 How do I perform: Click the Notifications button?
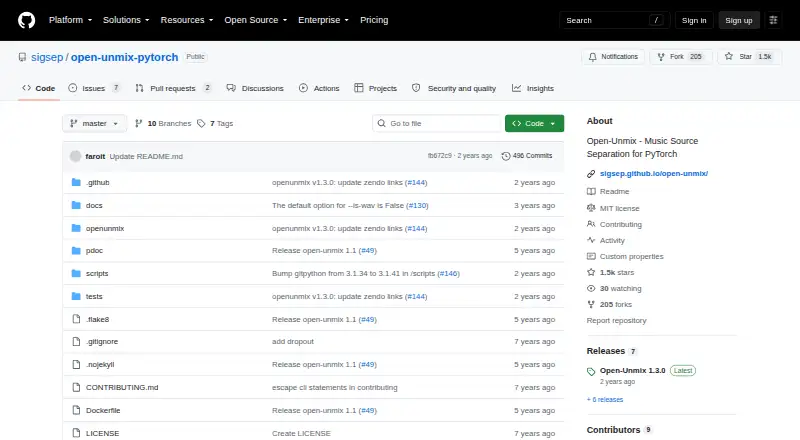pos(613,57)
